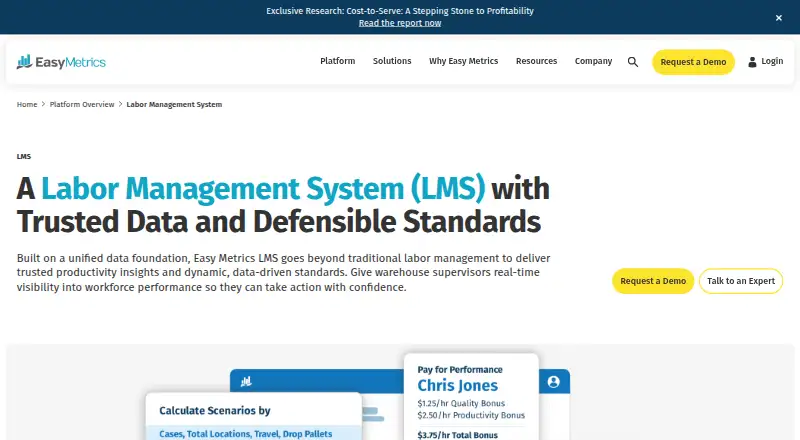Go to the Platform Overview breadcrumb
Viewport: 800px width, 440px height.
[x=82, y=104]
